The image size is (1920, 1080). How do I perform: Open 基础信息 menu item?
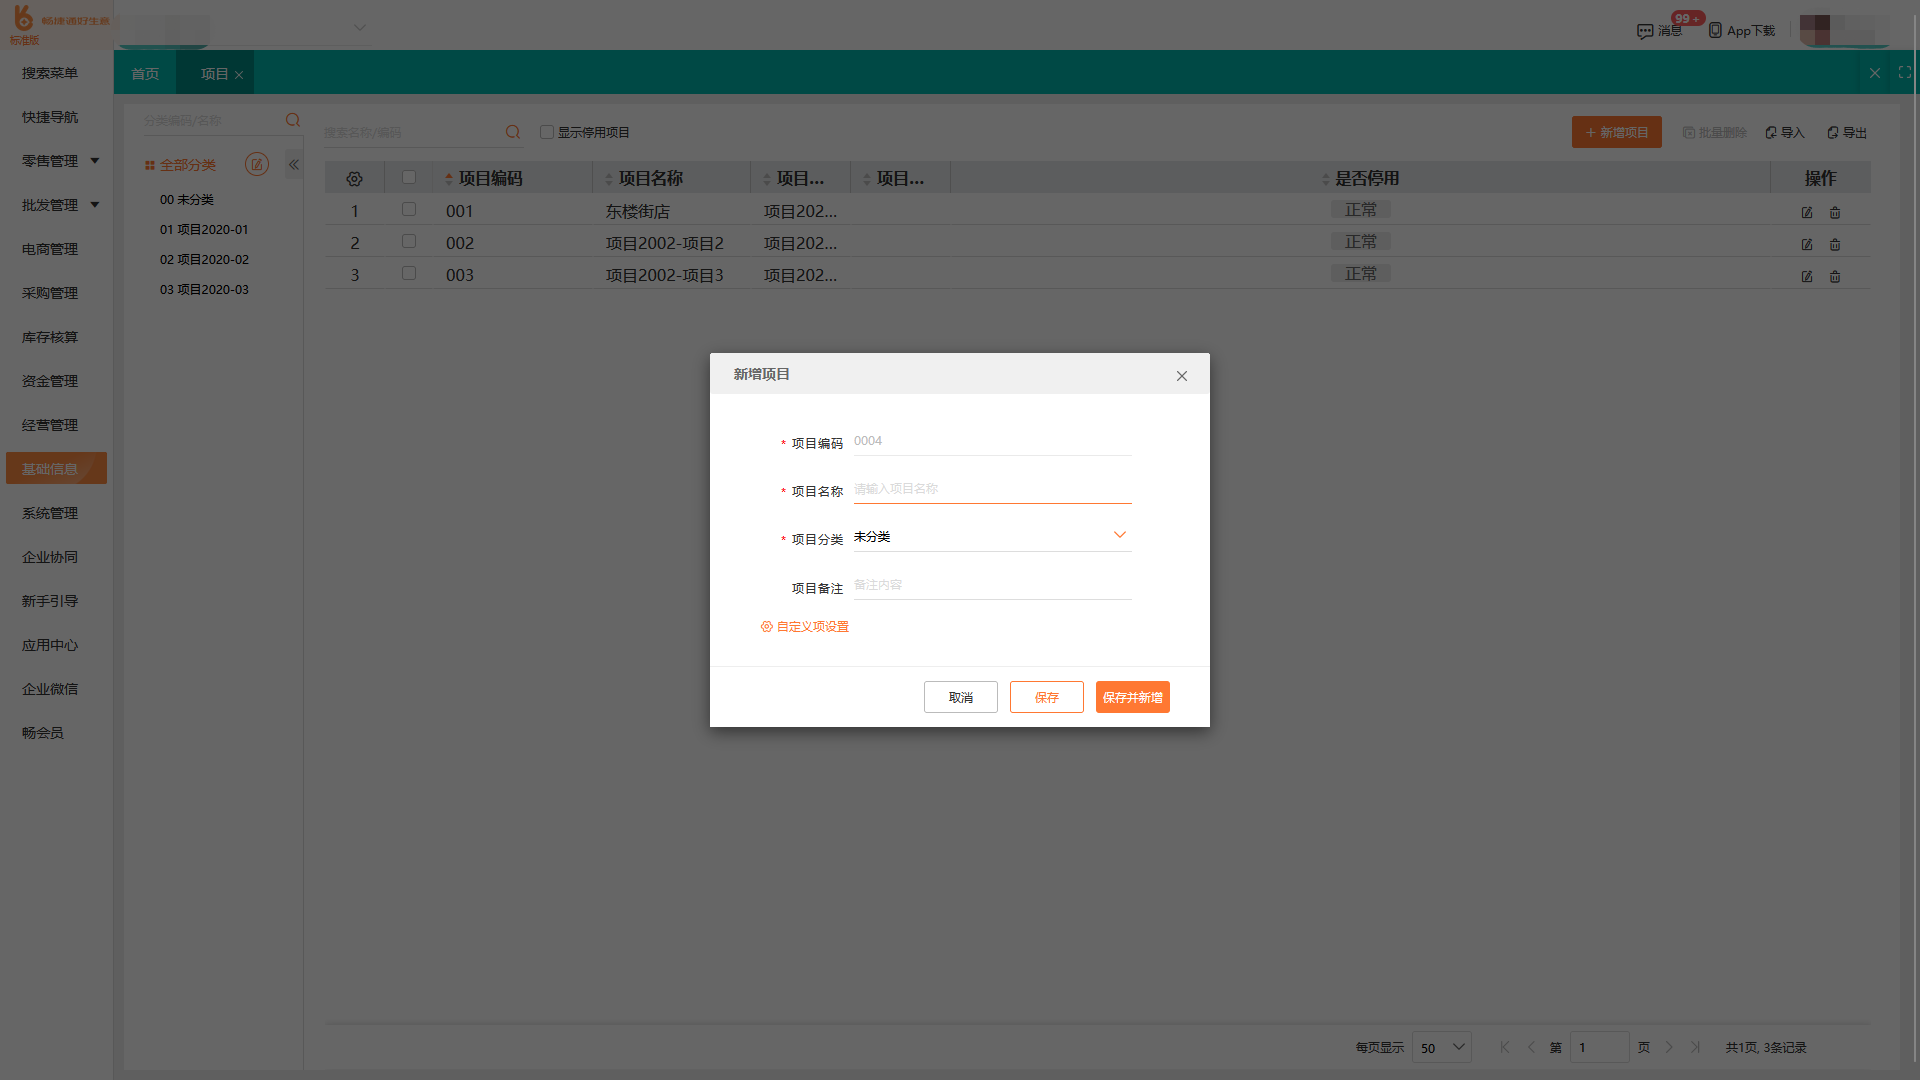click(54, 468)
